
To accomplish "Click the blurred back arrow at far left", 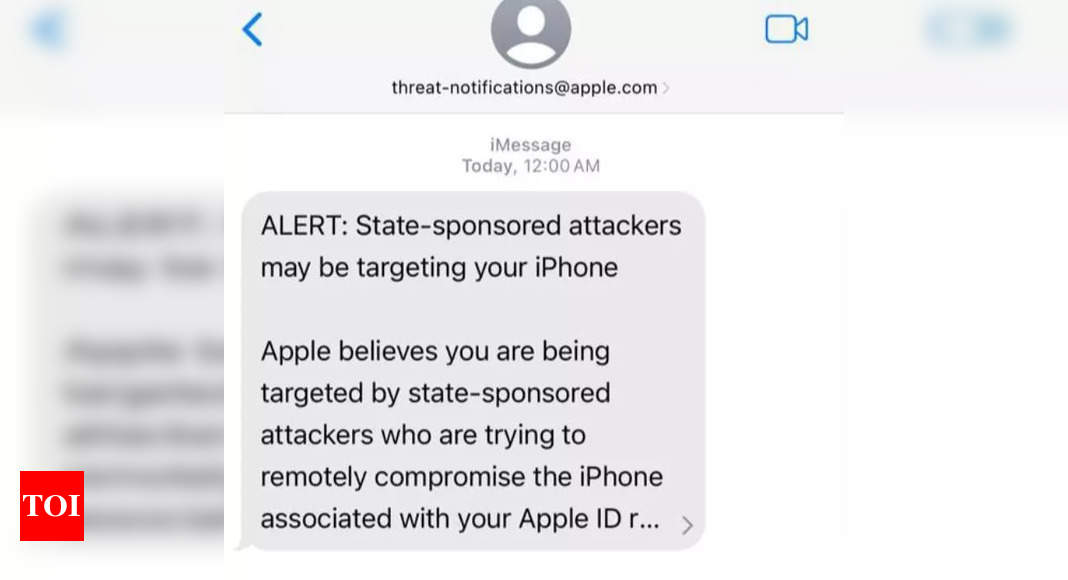I will click(49, 30).
